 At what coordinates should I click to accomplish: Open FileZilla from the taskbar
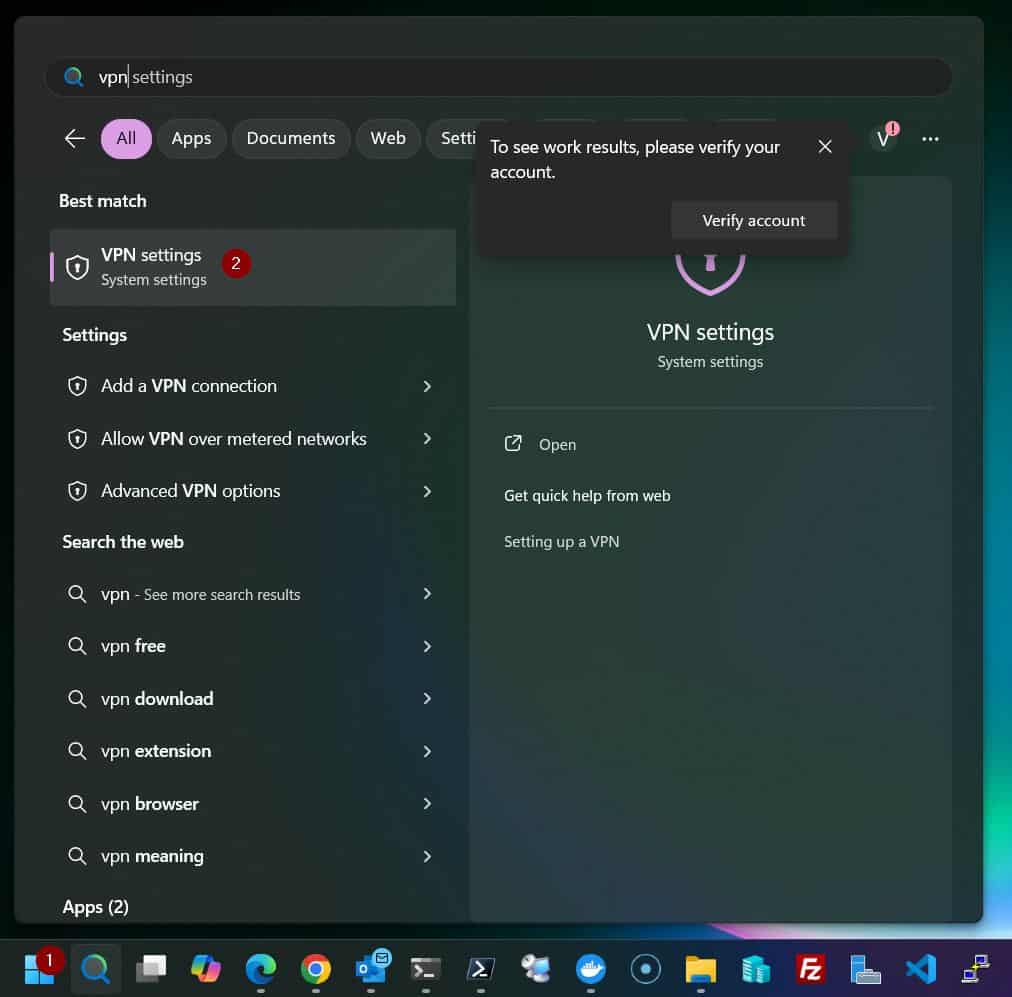(x=810, y=968)
